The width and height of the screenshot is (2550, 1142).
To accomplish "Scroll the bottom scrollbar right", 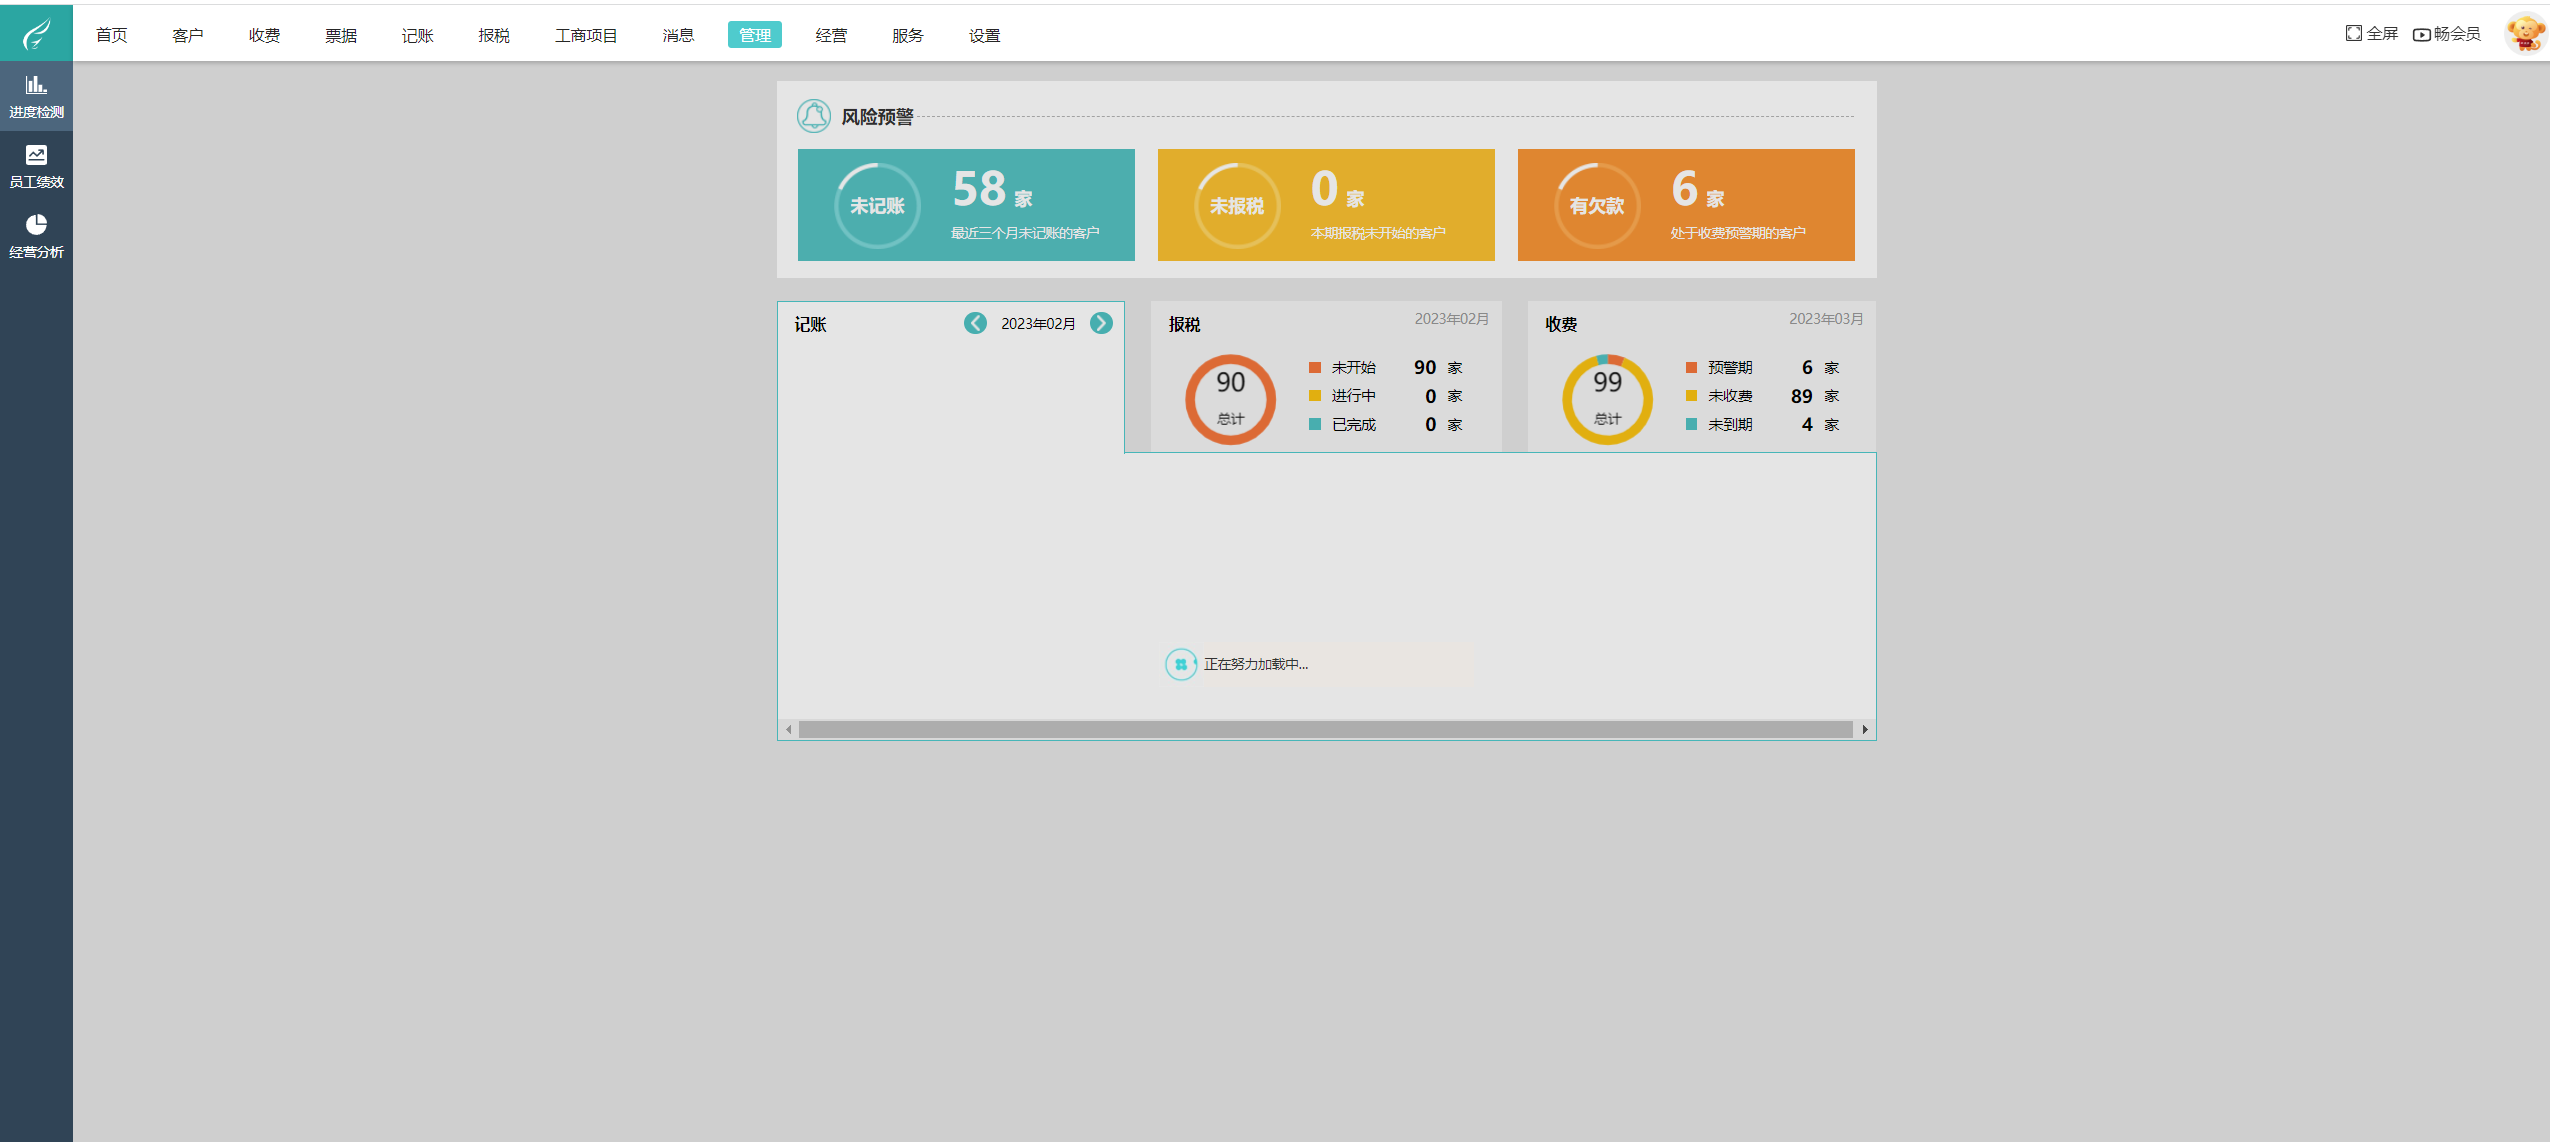I will [1865, 729].
